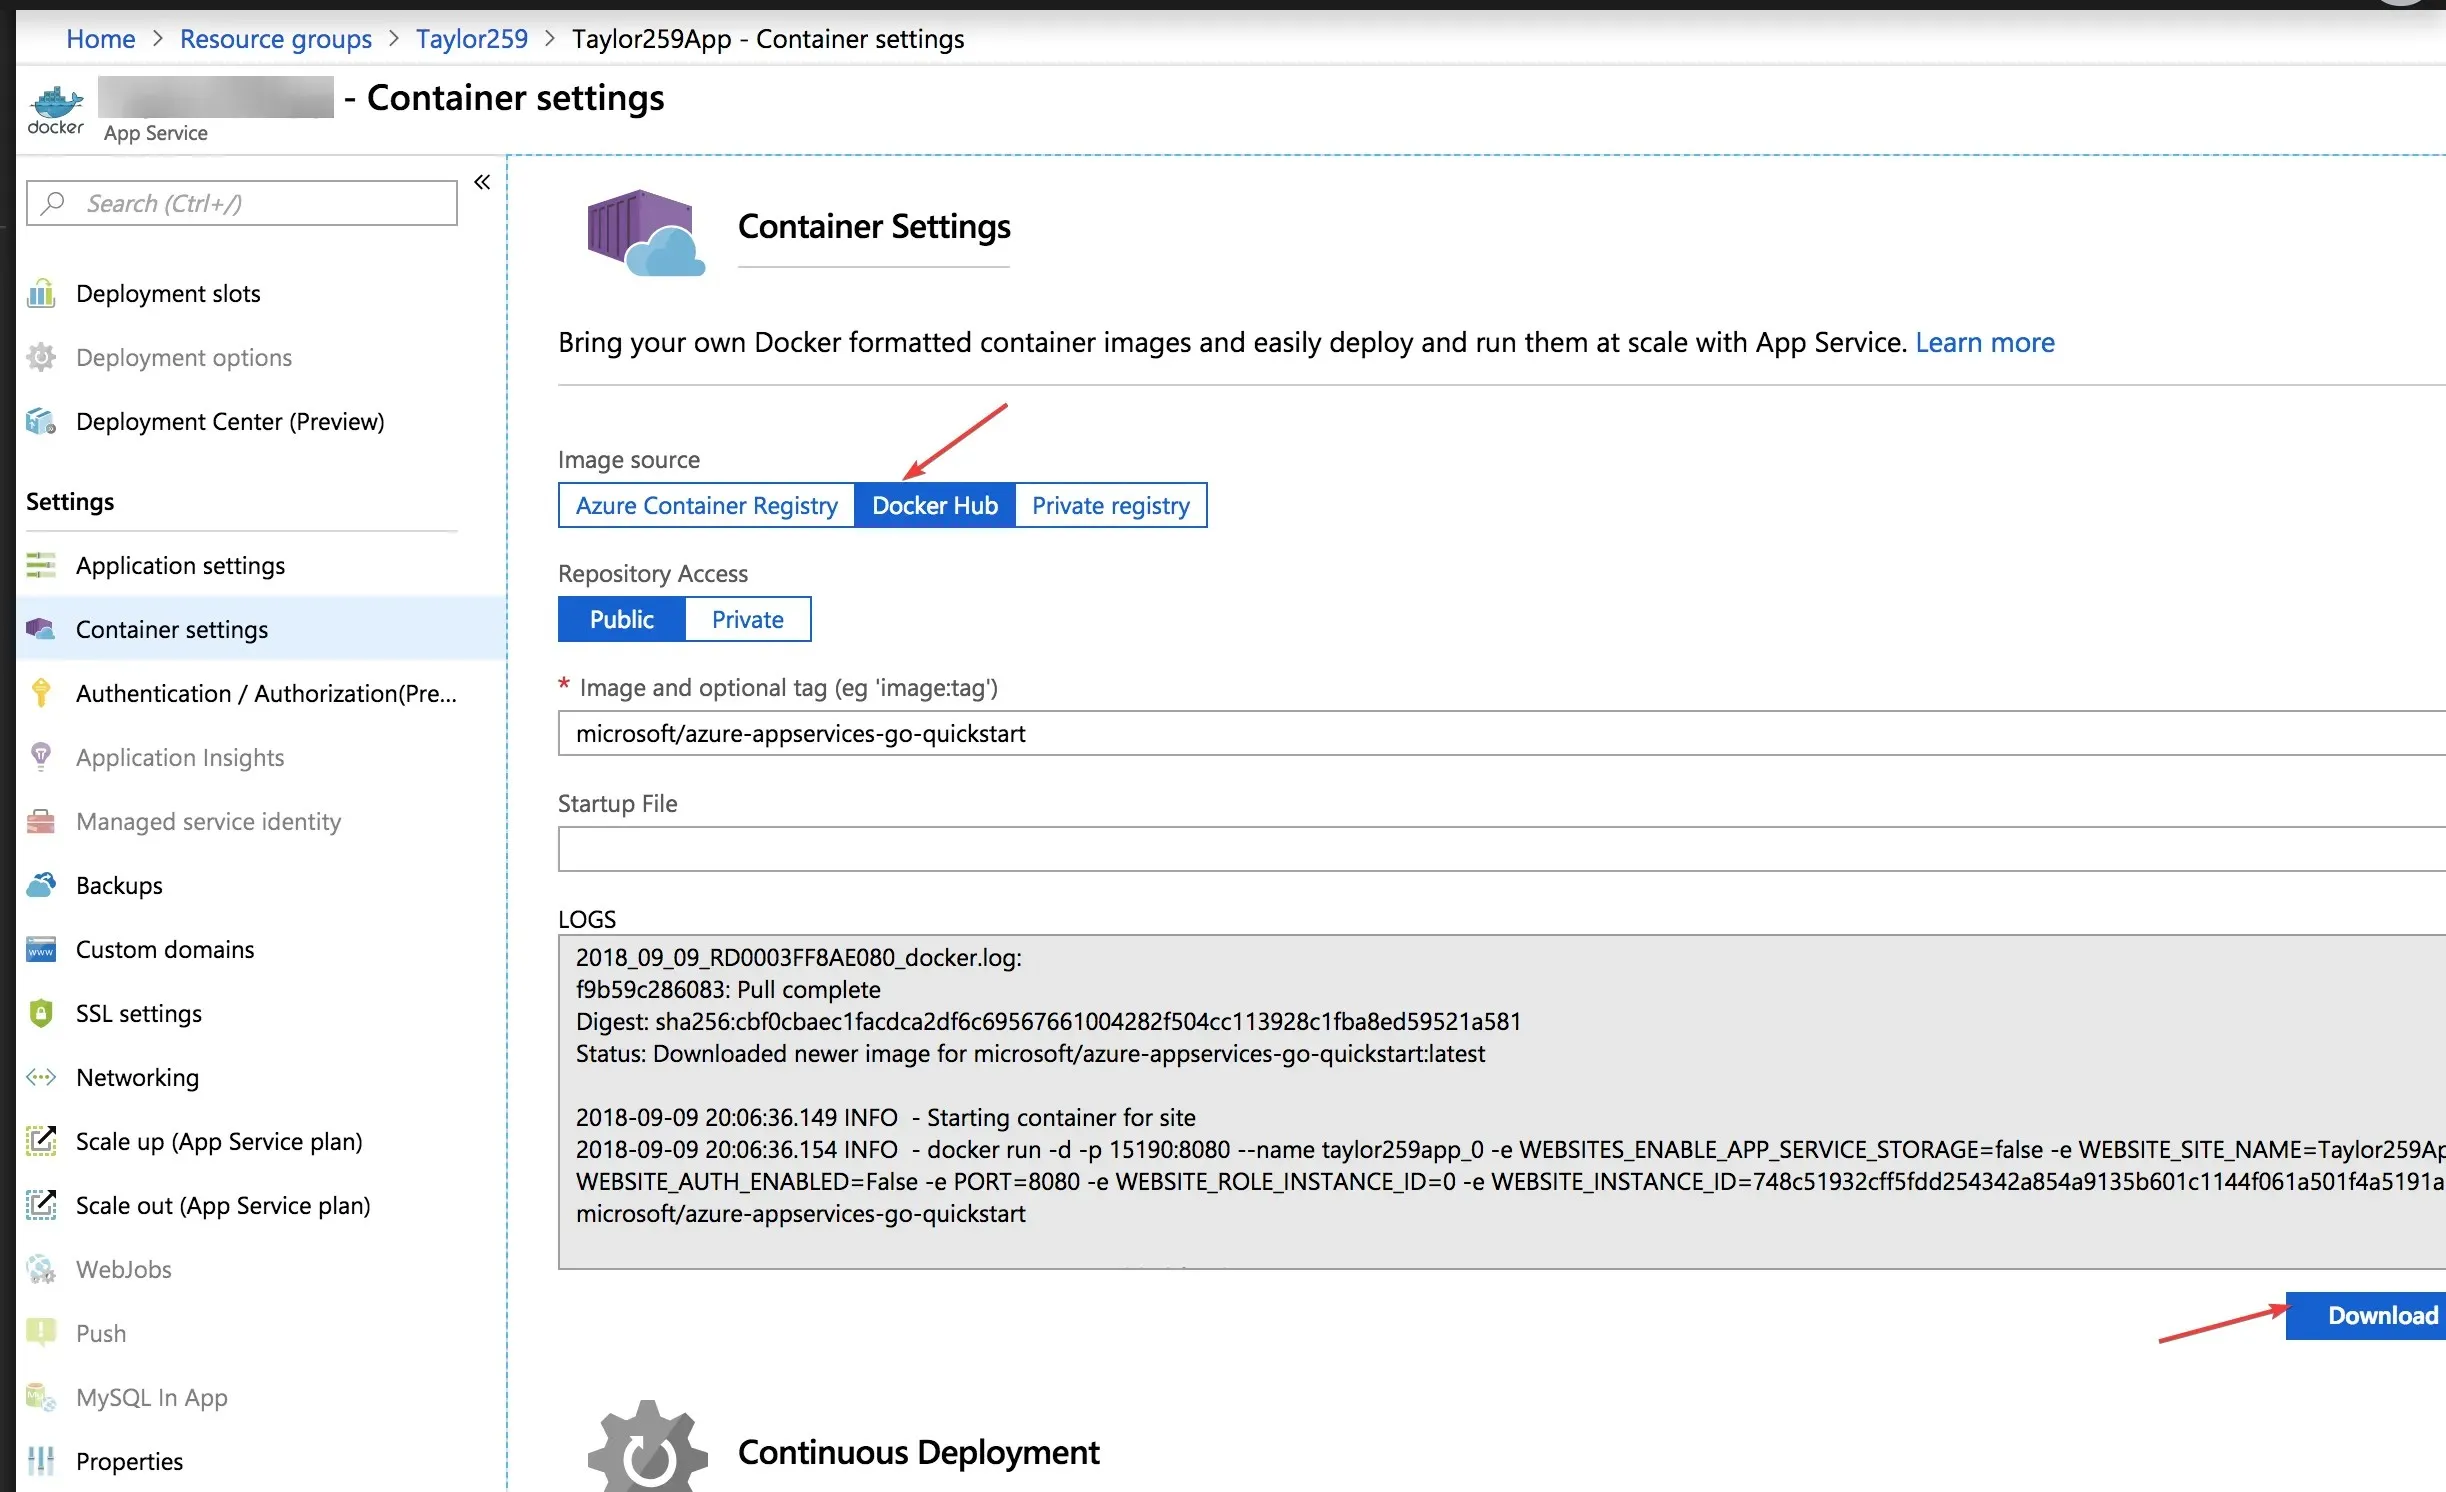The width and height of the screenshot is (2446, 1492).
Task: Select Azure Container Registry image source
Action: click(x=706, y=505)
